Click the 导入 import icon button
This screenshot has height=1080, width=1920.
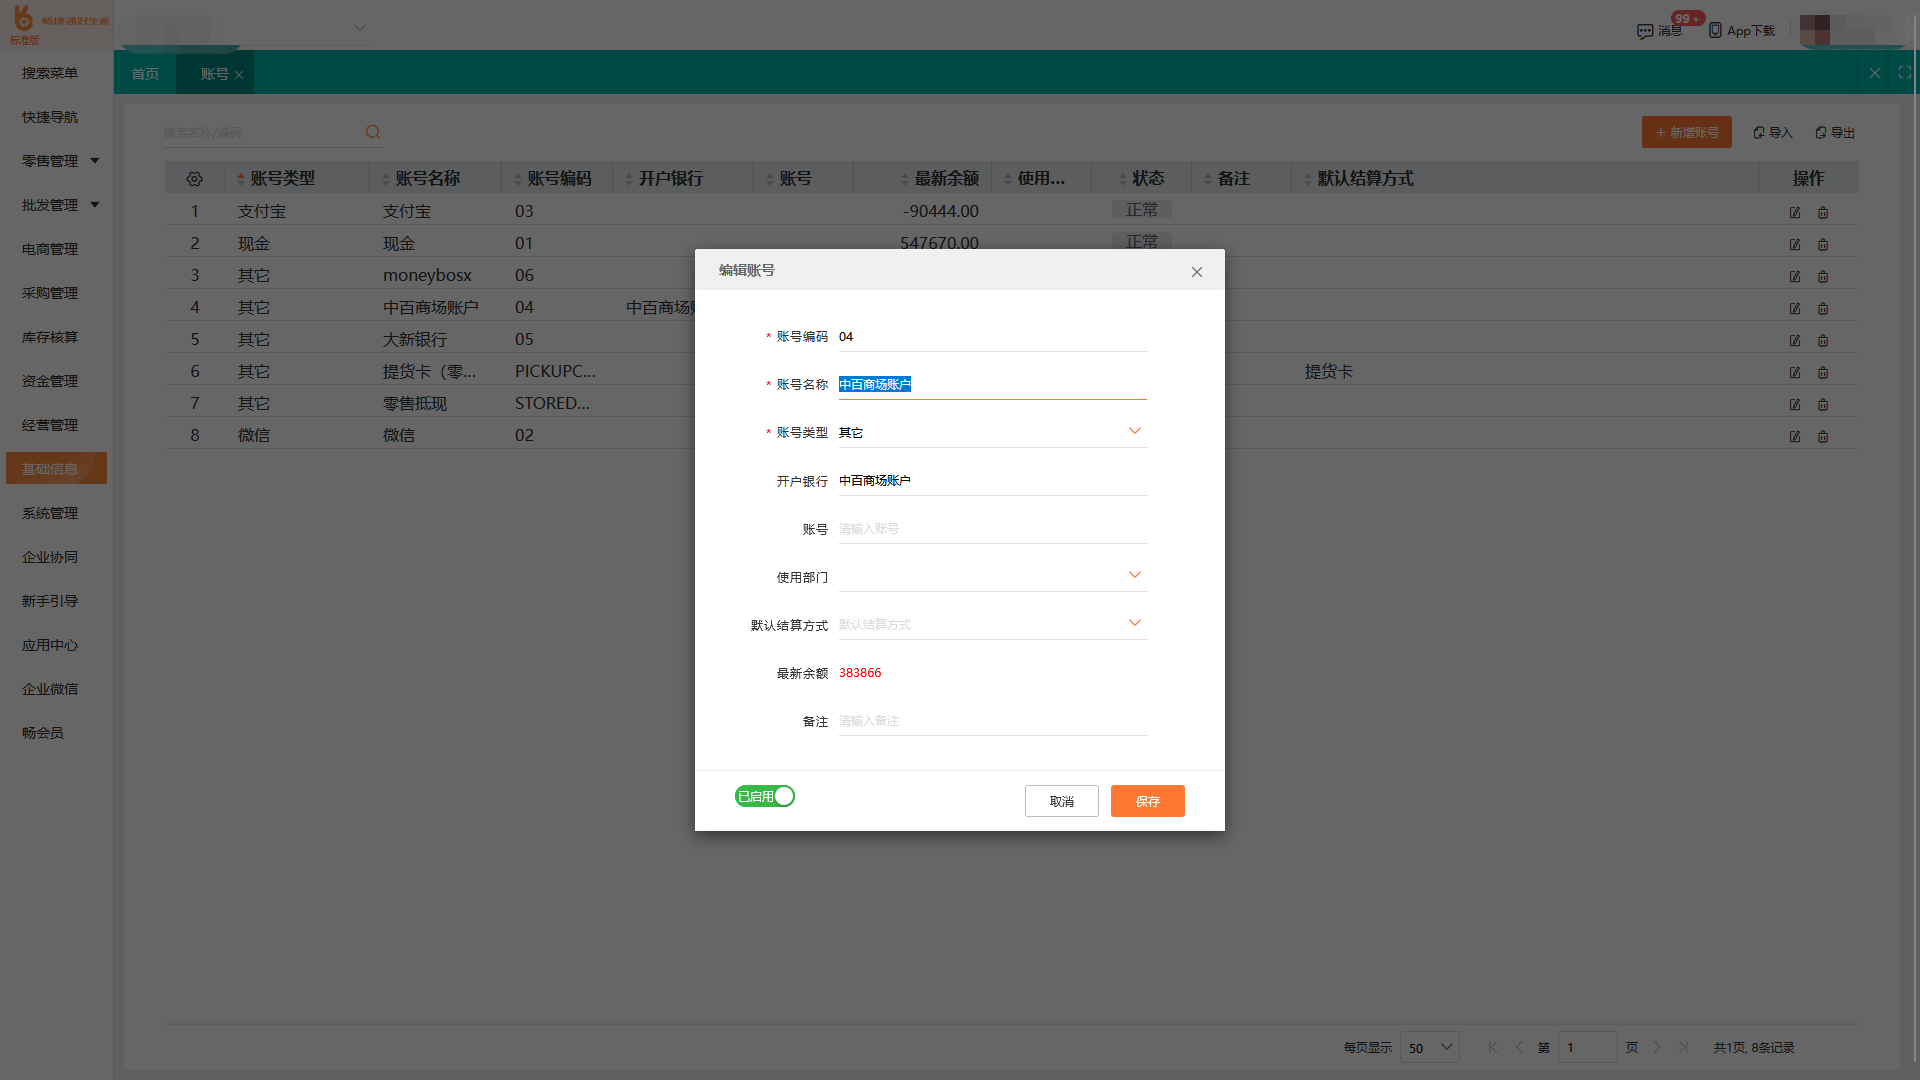[x=1772, y=132]
